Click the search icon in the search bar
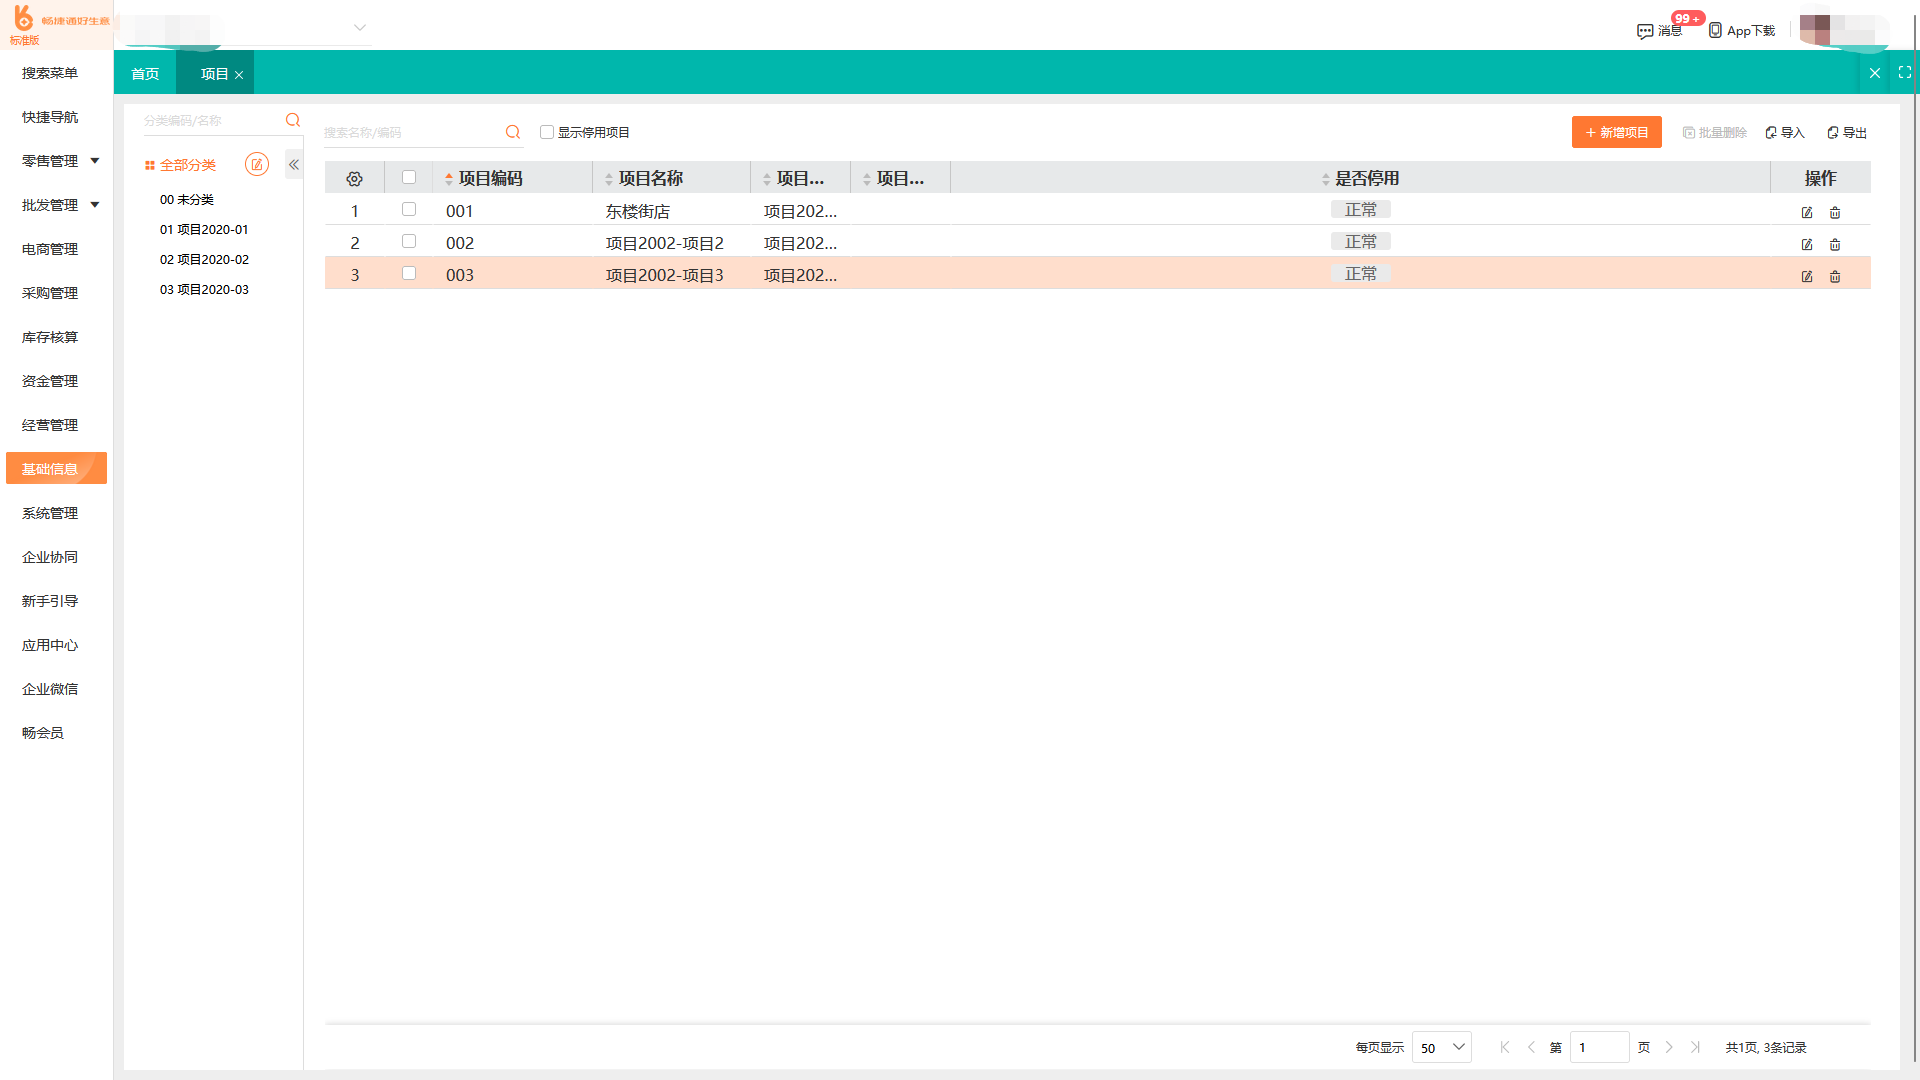1920x1080 pixels. (514, 132)
